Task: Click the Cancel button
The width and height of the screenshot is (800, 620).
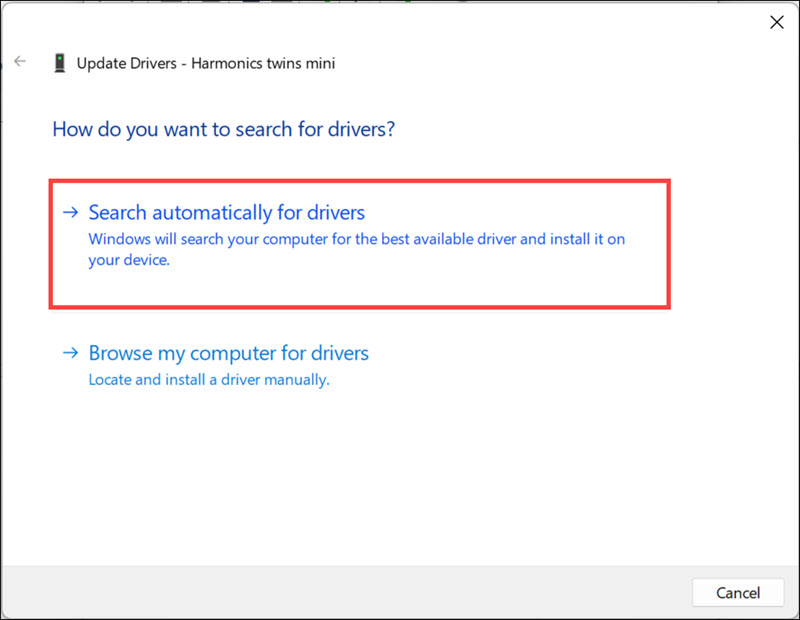Action: pos(738,592)
